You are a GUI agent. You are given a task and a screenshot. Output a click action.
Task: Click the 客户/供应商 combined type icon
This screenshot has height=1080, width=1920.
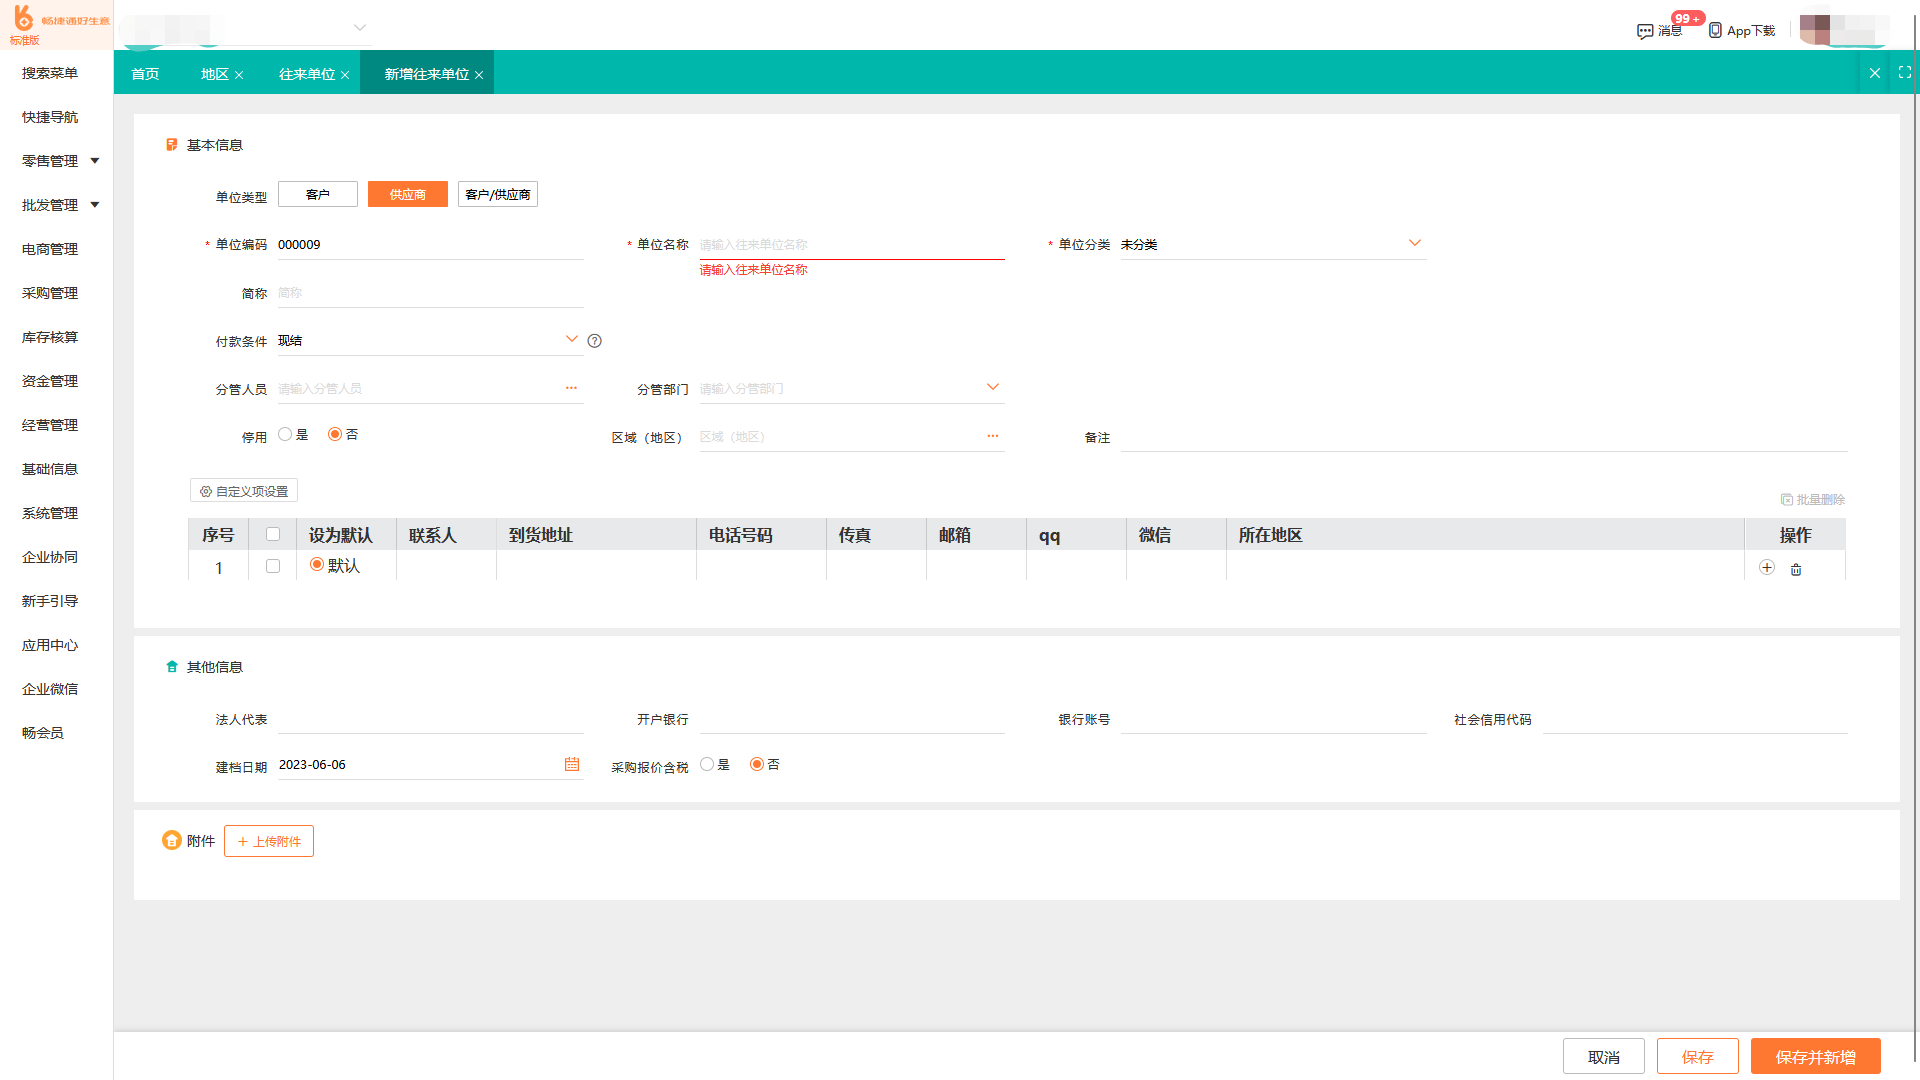498,194
